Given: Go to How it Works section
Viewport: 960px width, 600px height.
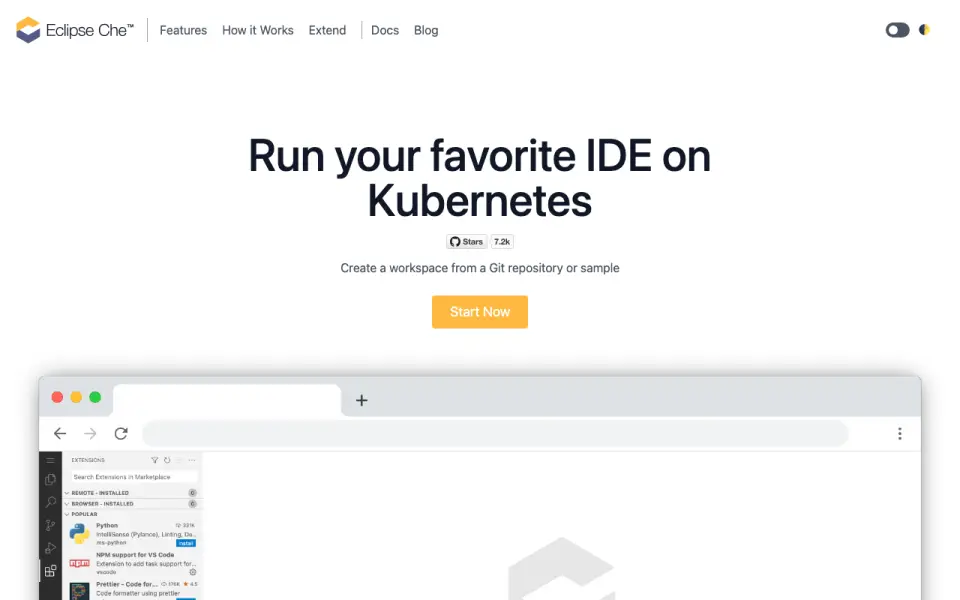Looking at the screenshot, I should 258,30.
